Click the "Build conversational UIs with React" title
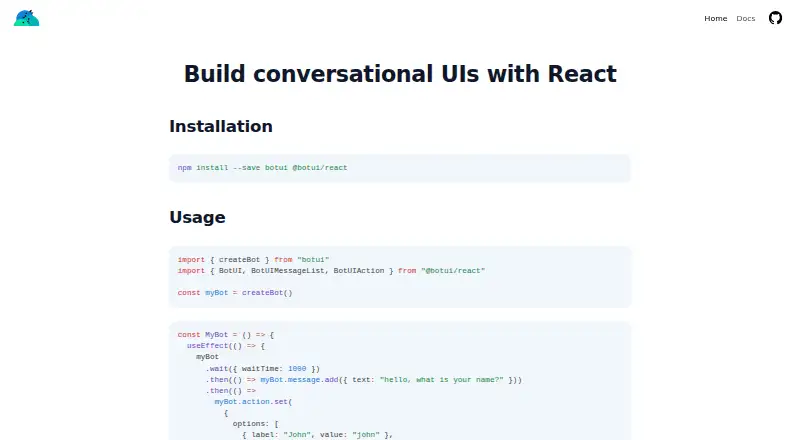This screenshot has height=440, width=800. click(400, 74)
